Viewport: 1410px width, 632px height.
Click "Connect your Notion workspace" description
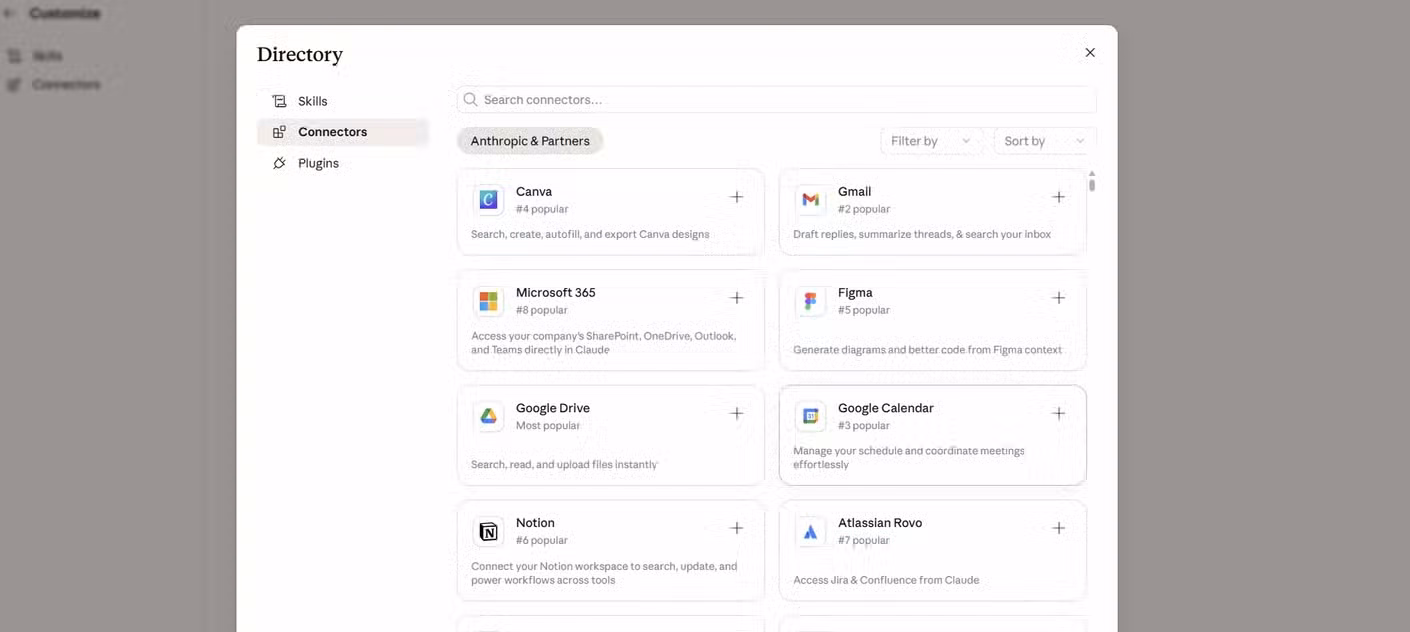[604, 573]
